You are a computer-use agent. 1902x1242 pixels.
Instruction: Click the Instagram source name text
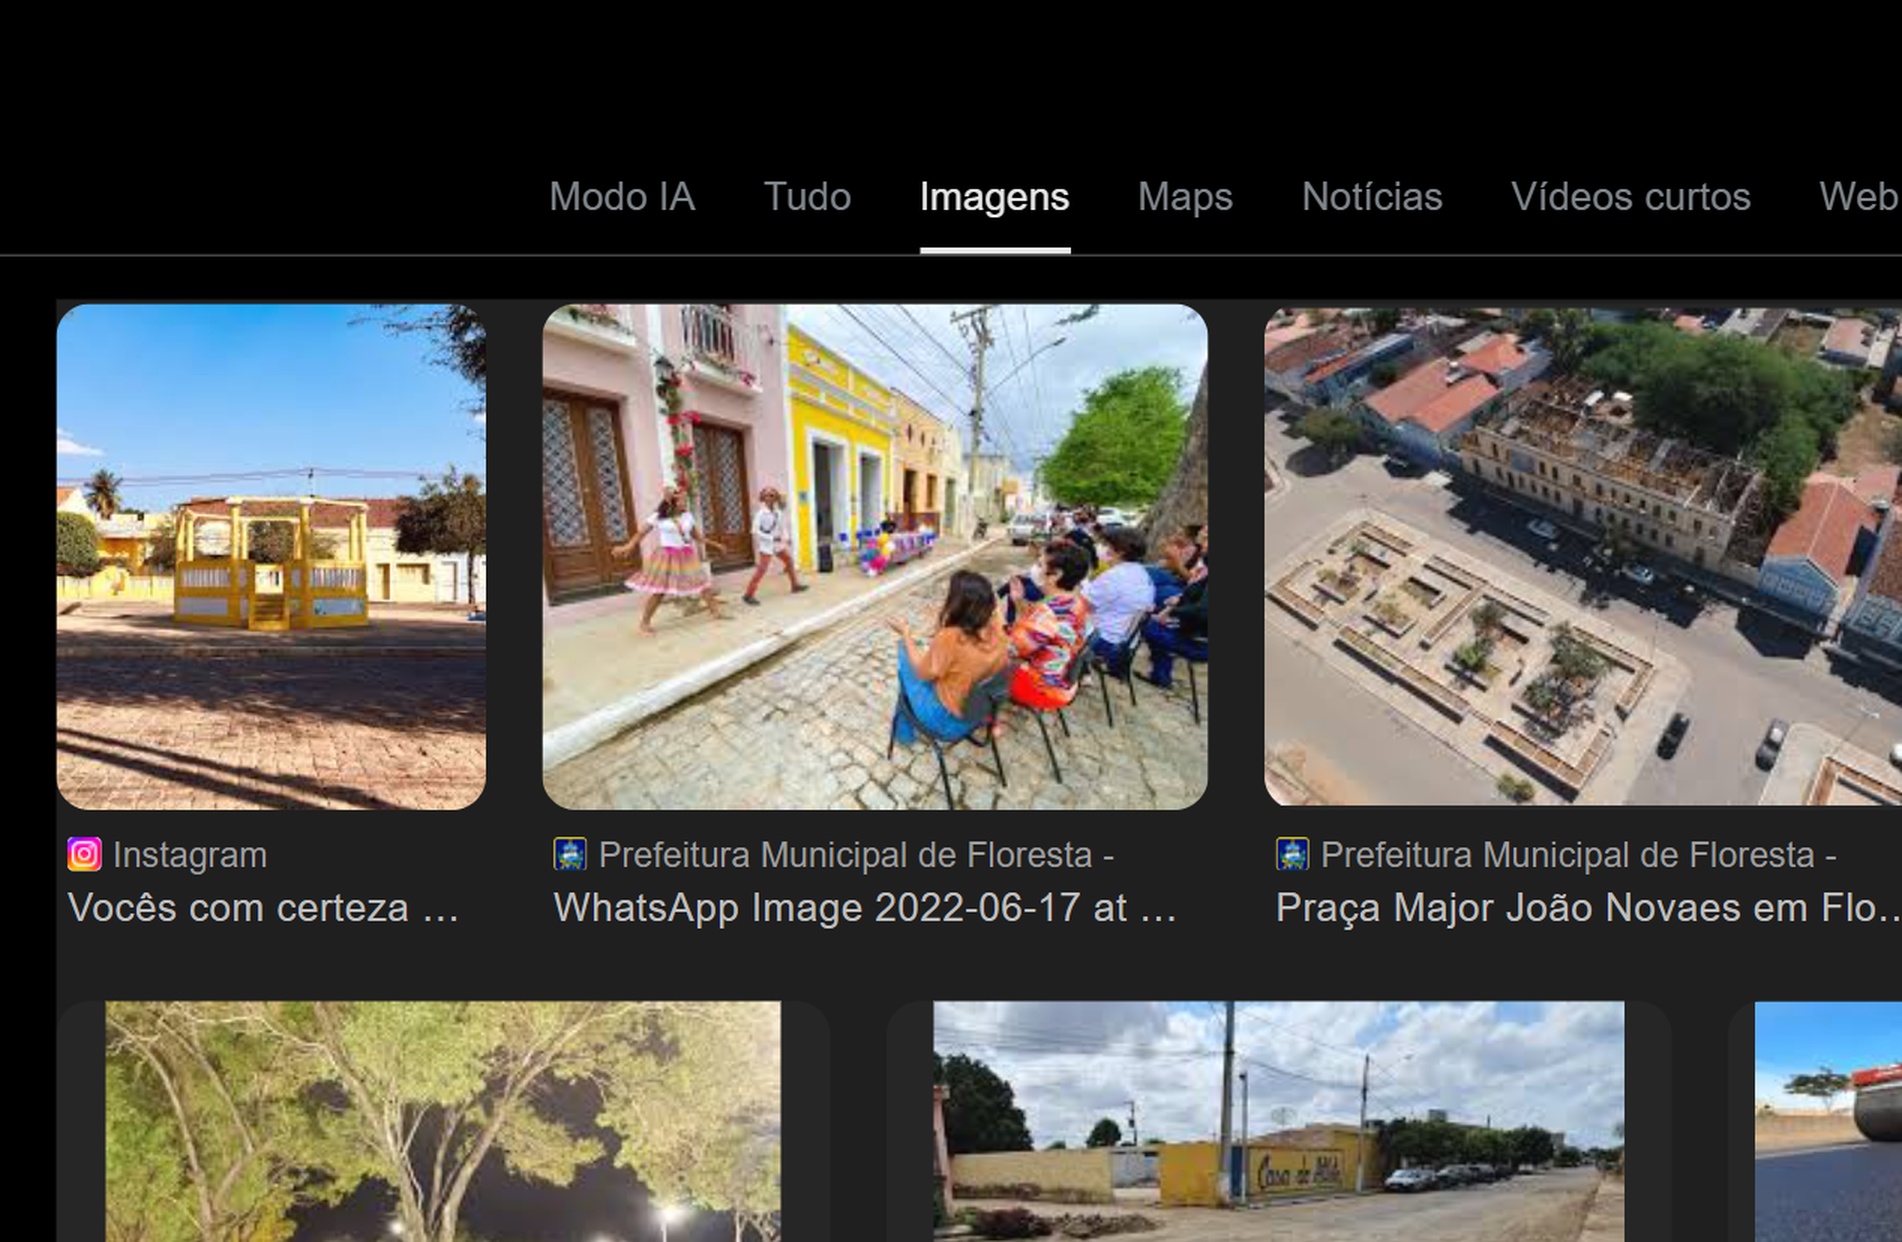point(190,855)
